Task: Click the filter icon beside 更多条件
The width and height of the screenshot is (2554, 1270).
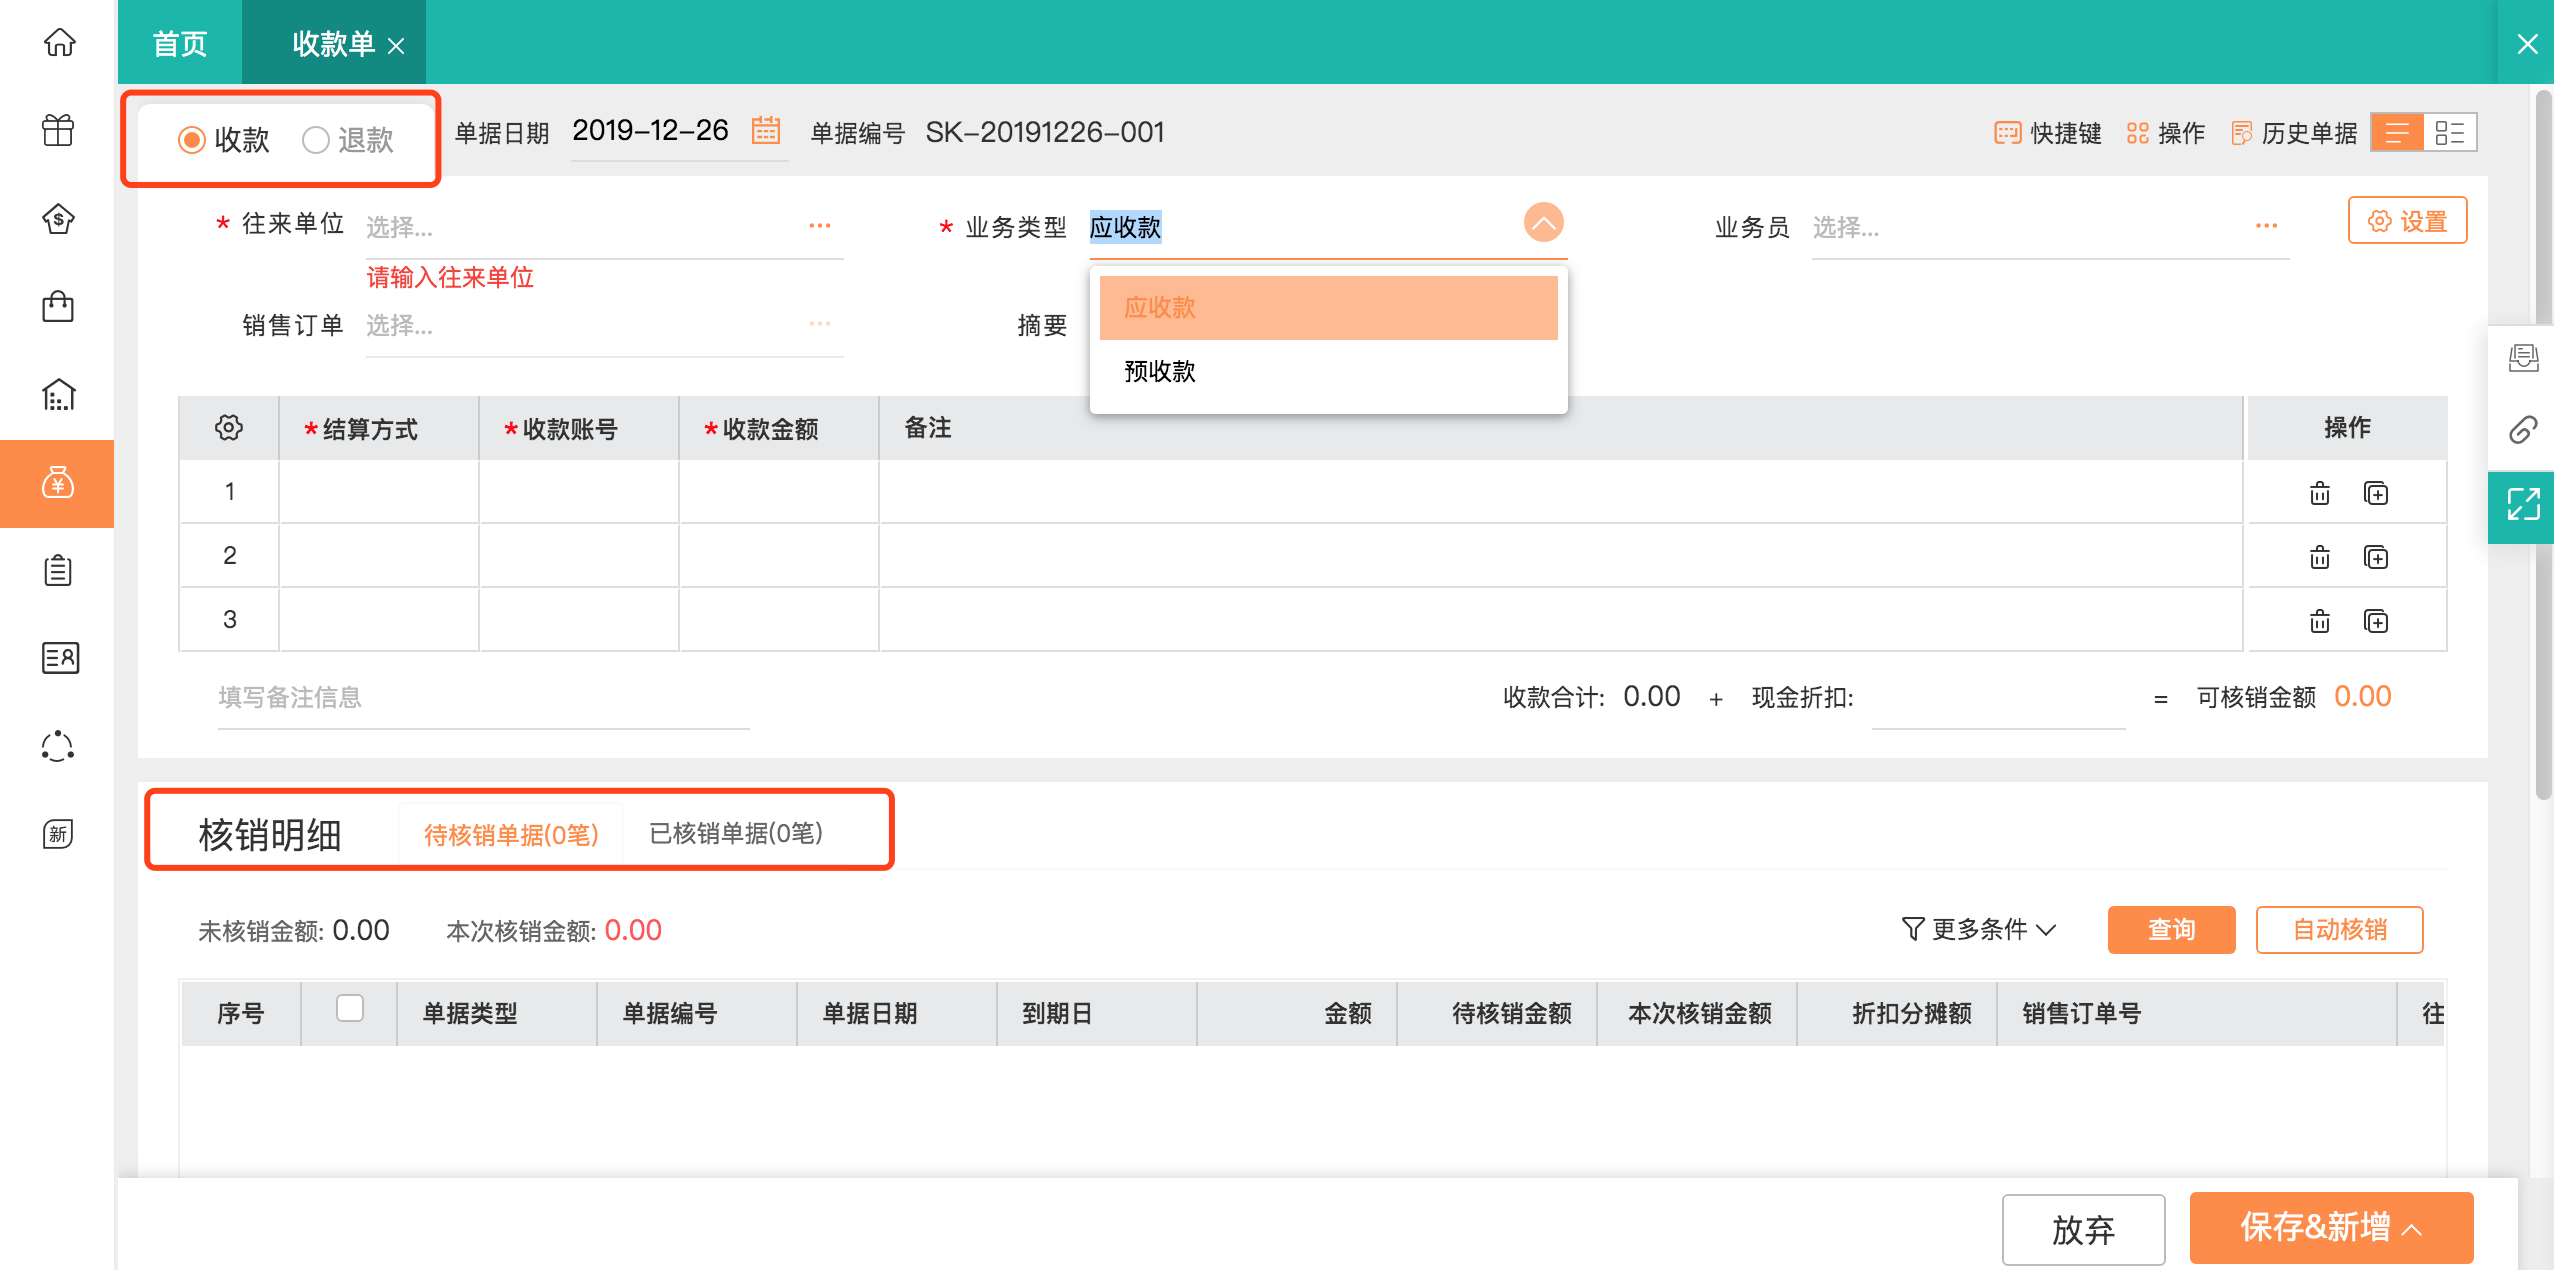Action: tap(1907, 930)
